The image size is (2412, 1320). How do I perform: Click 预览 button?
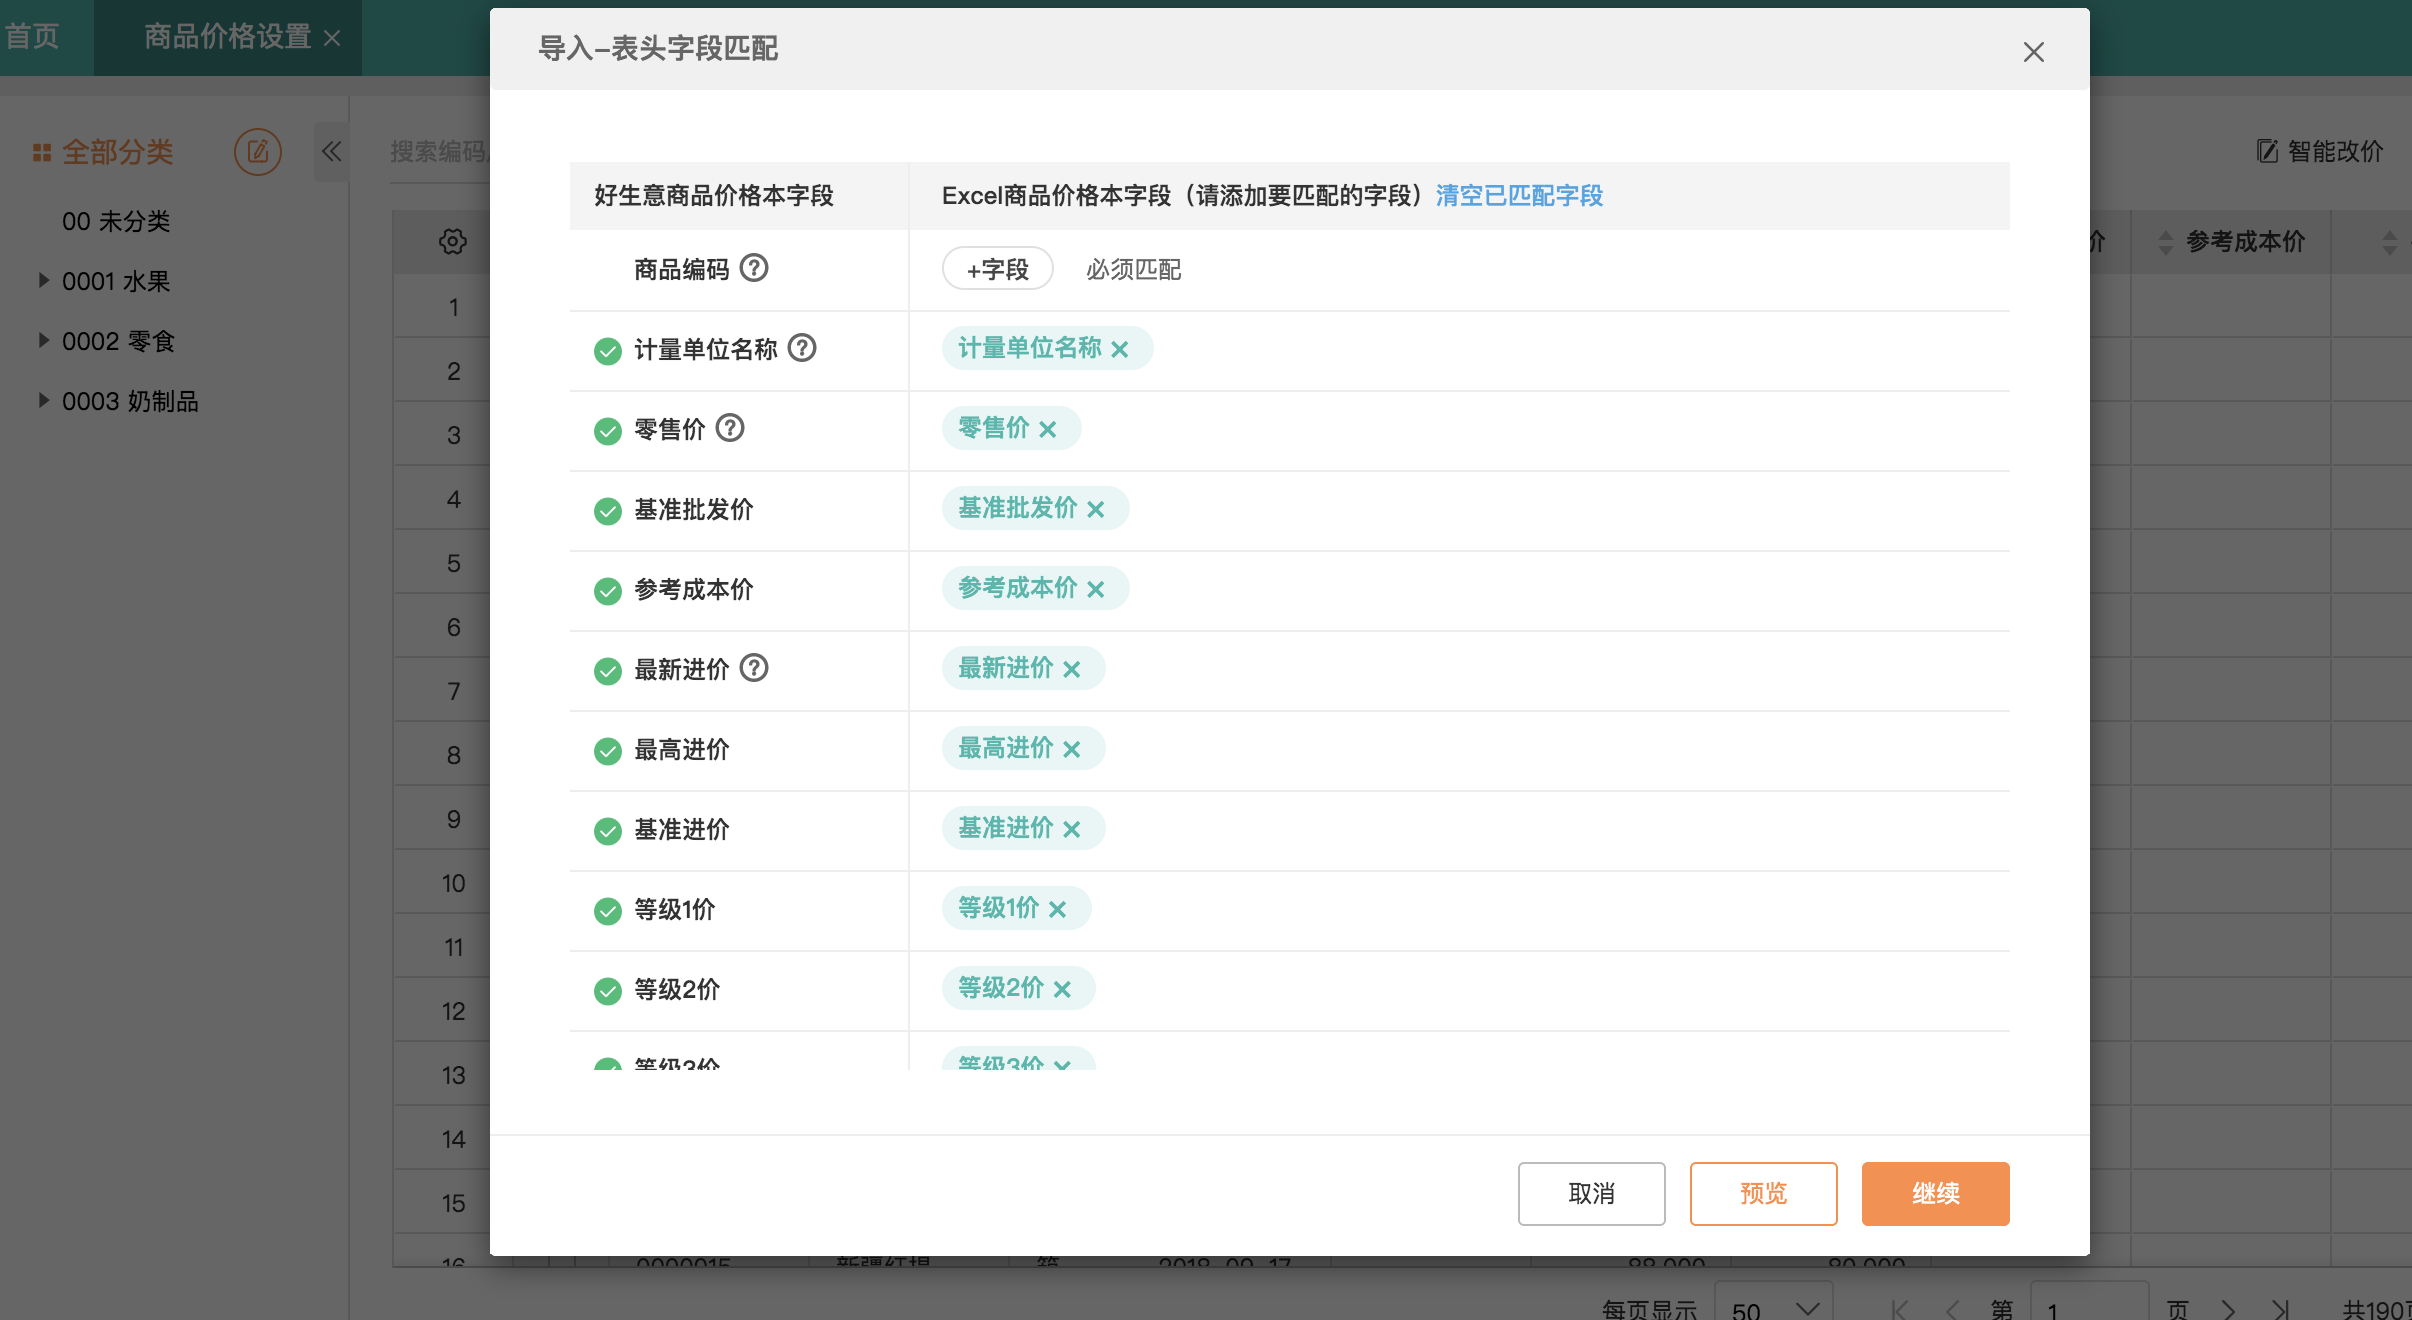click(x=1763, y=1192)
